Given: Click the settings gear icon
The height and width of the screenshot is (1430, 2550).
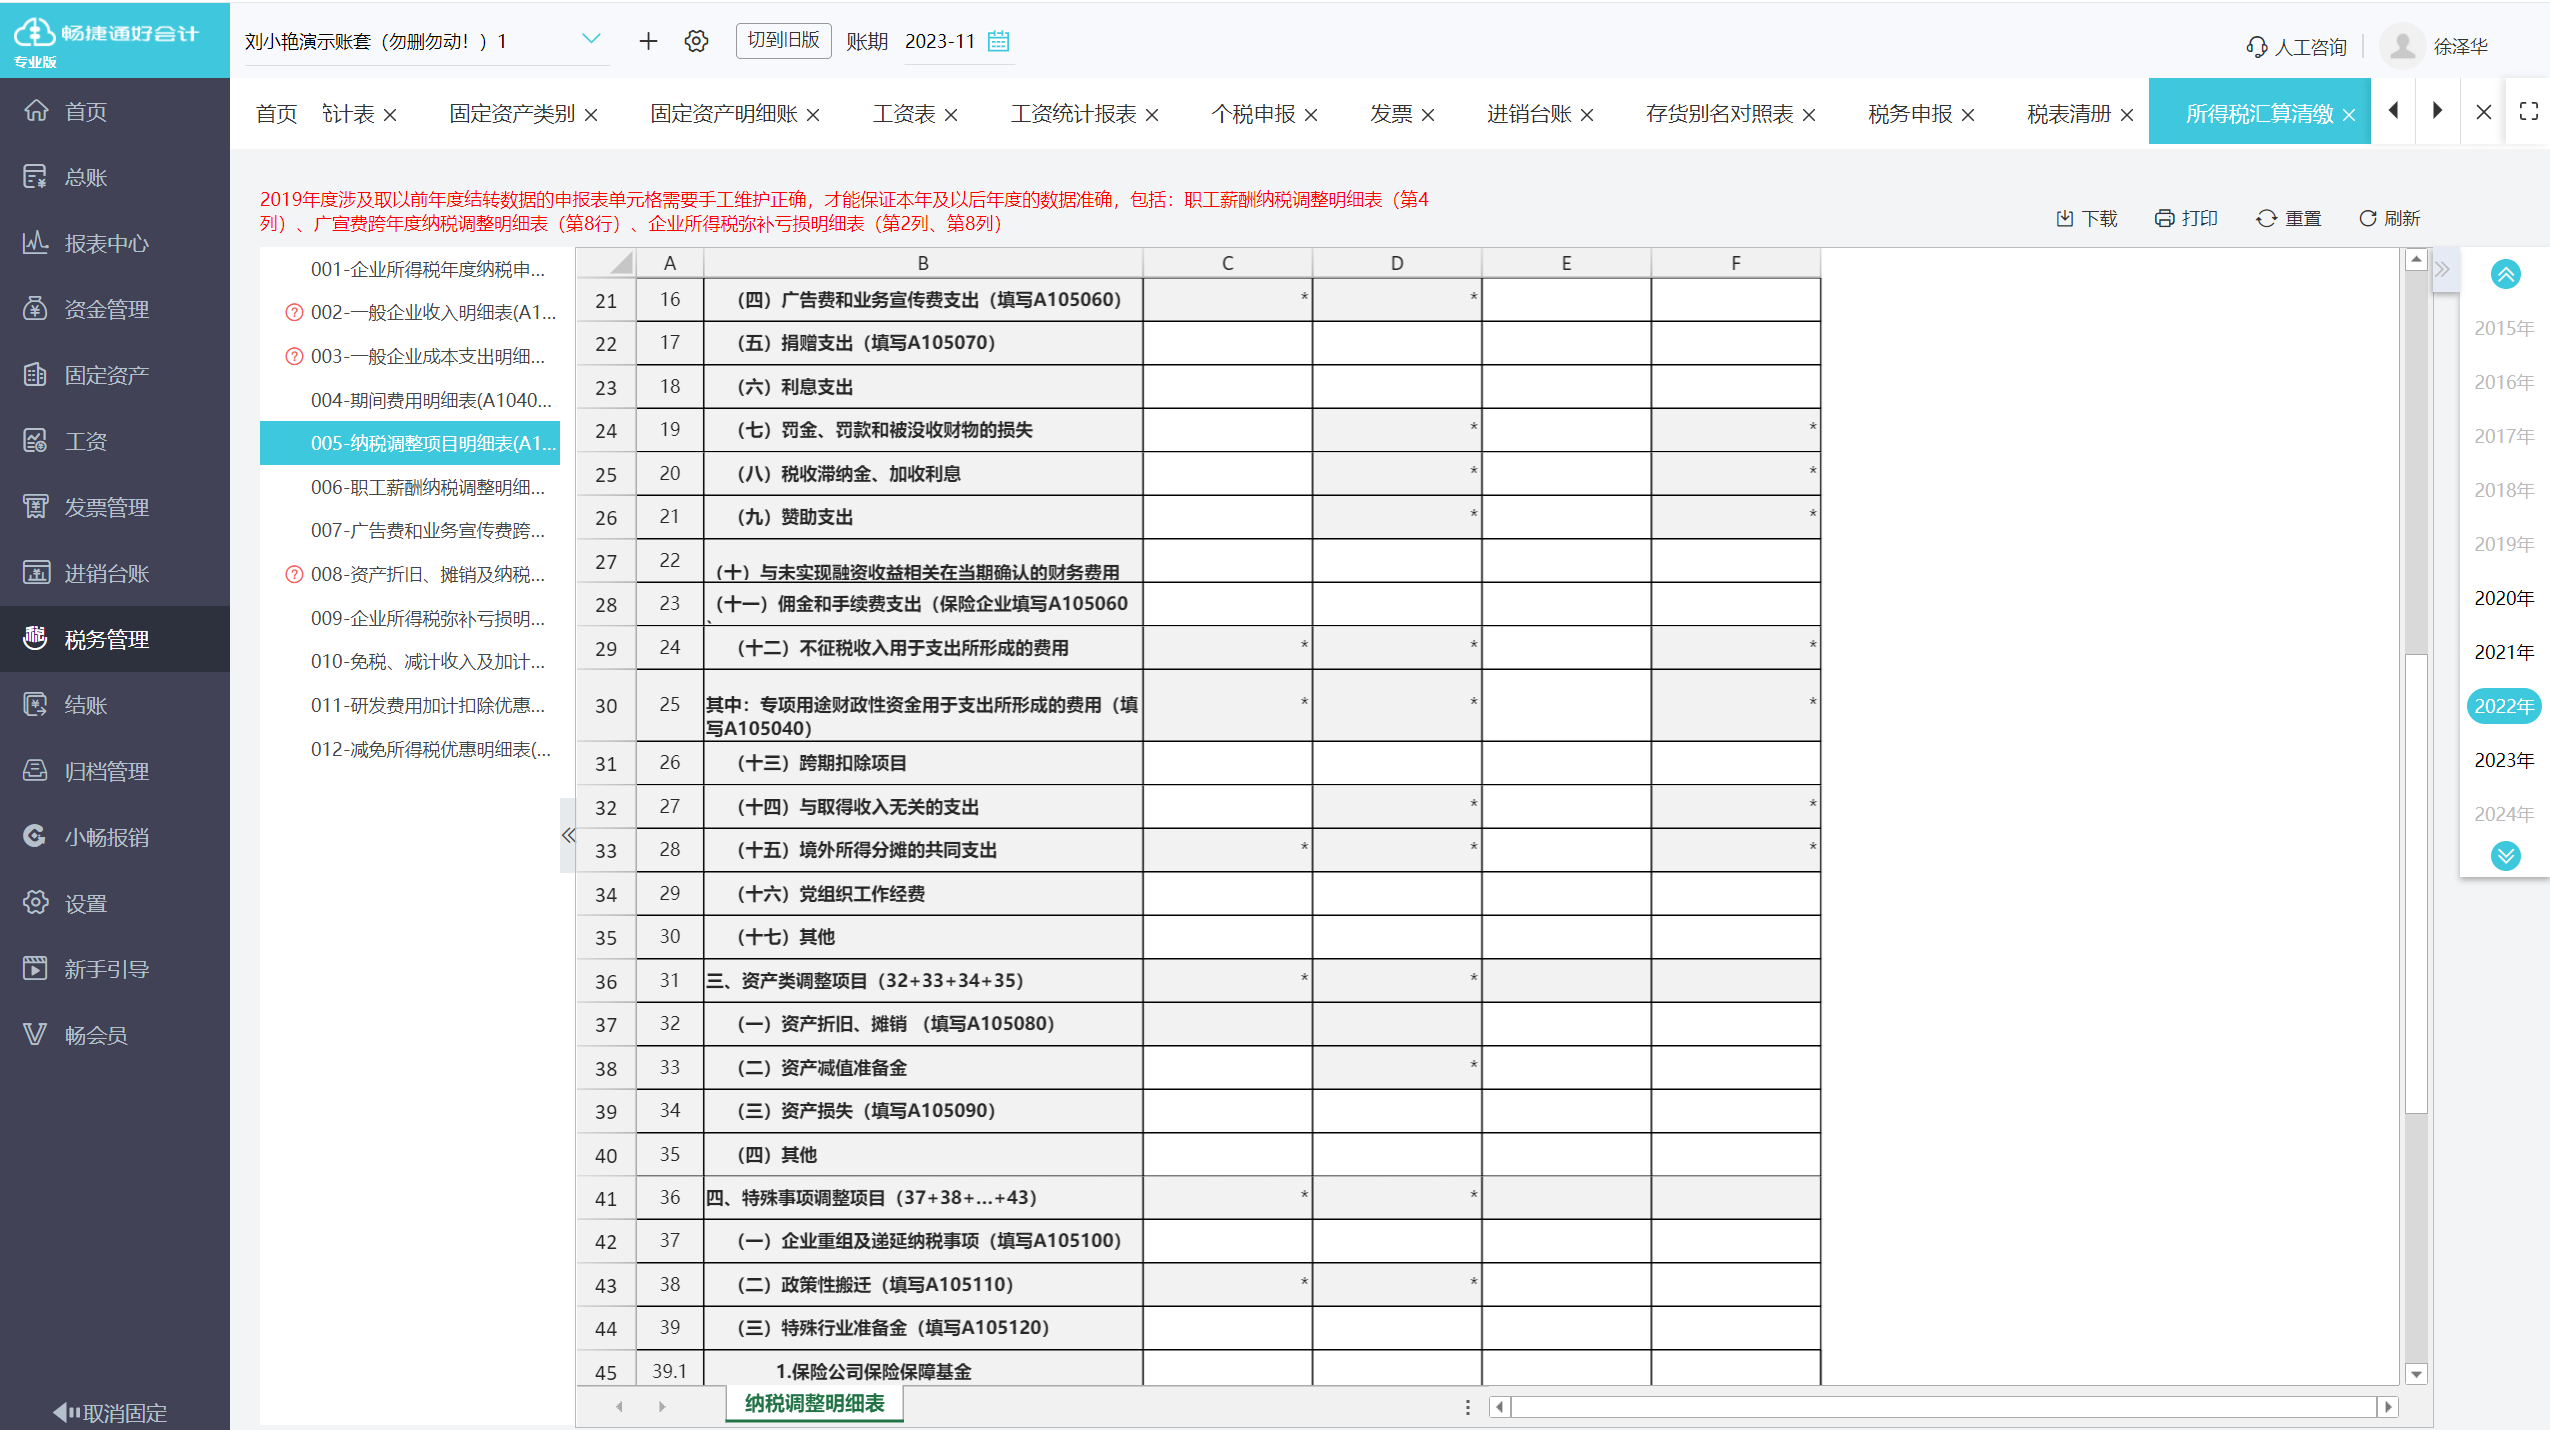Looking at the screenshot, I should point(697,39).
